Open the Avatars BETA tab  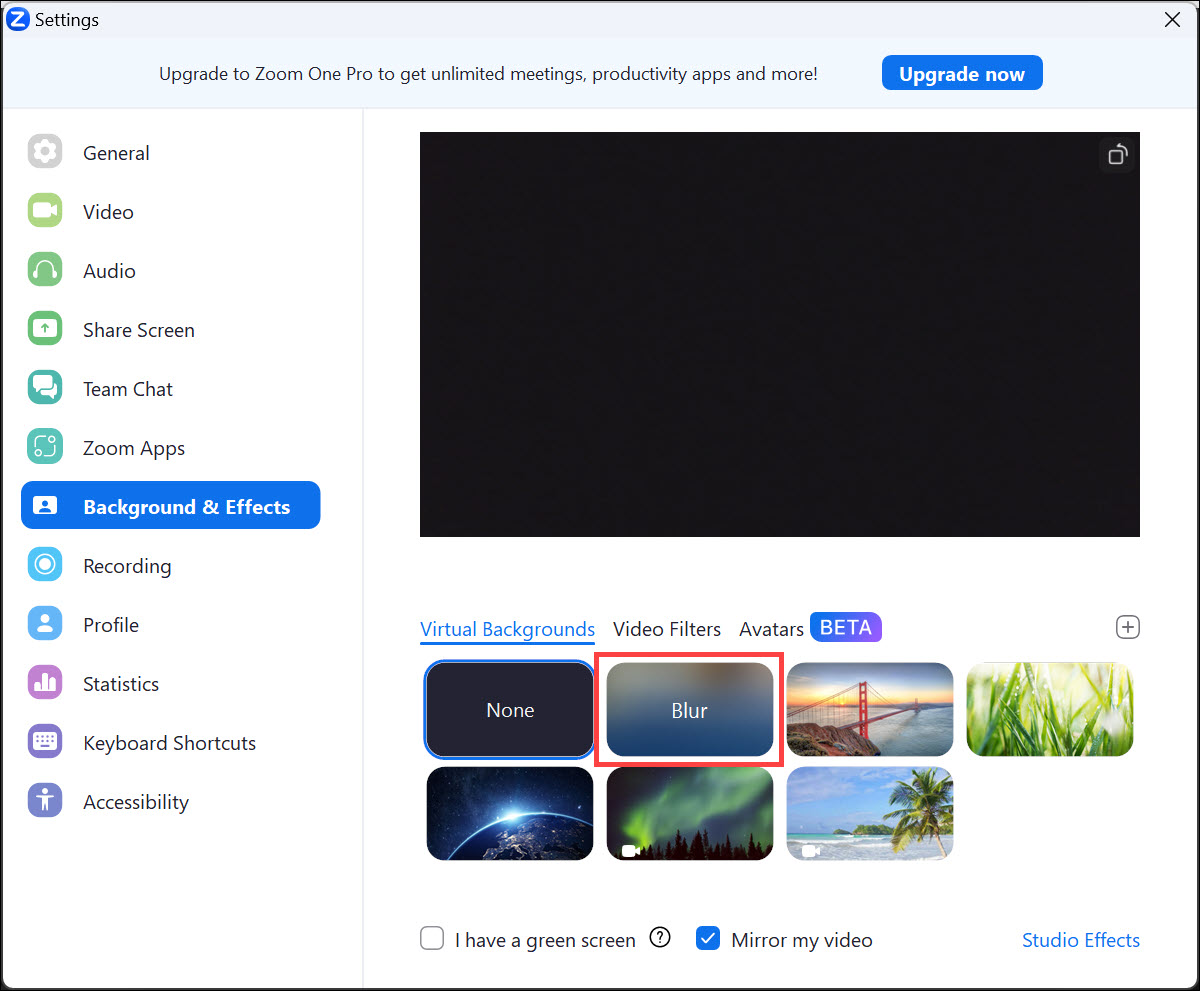pyautogui.click(x=771, y=629)
